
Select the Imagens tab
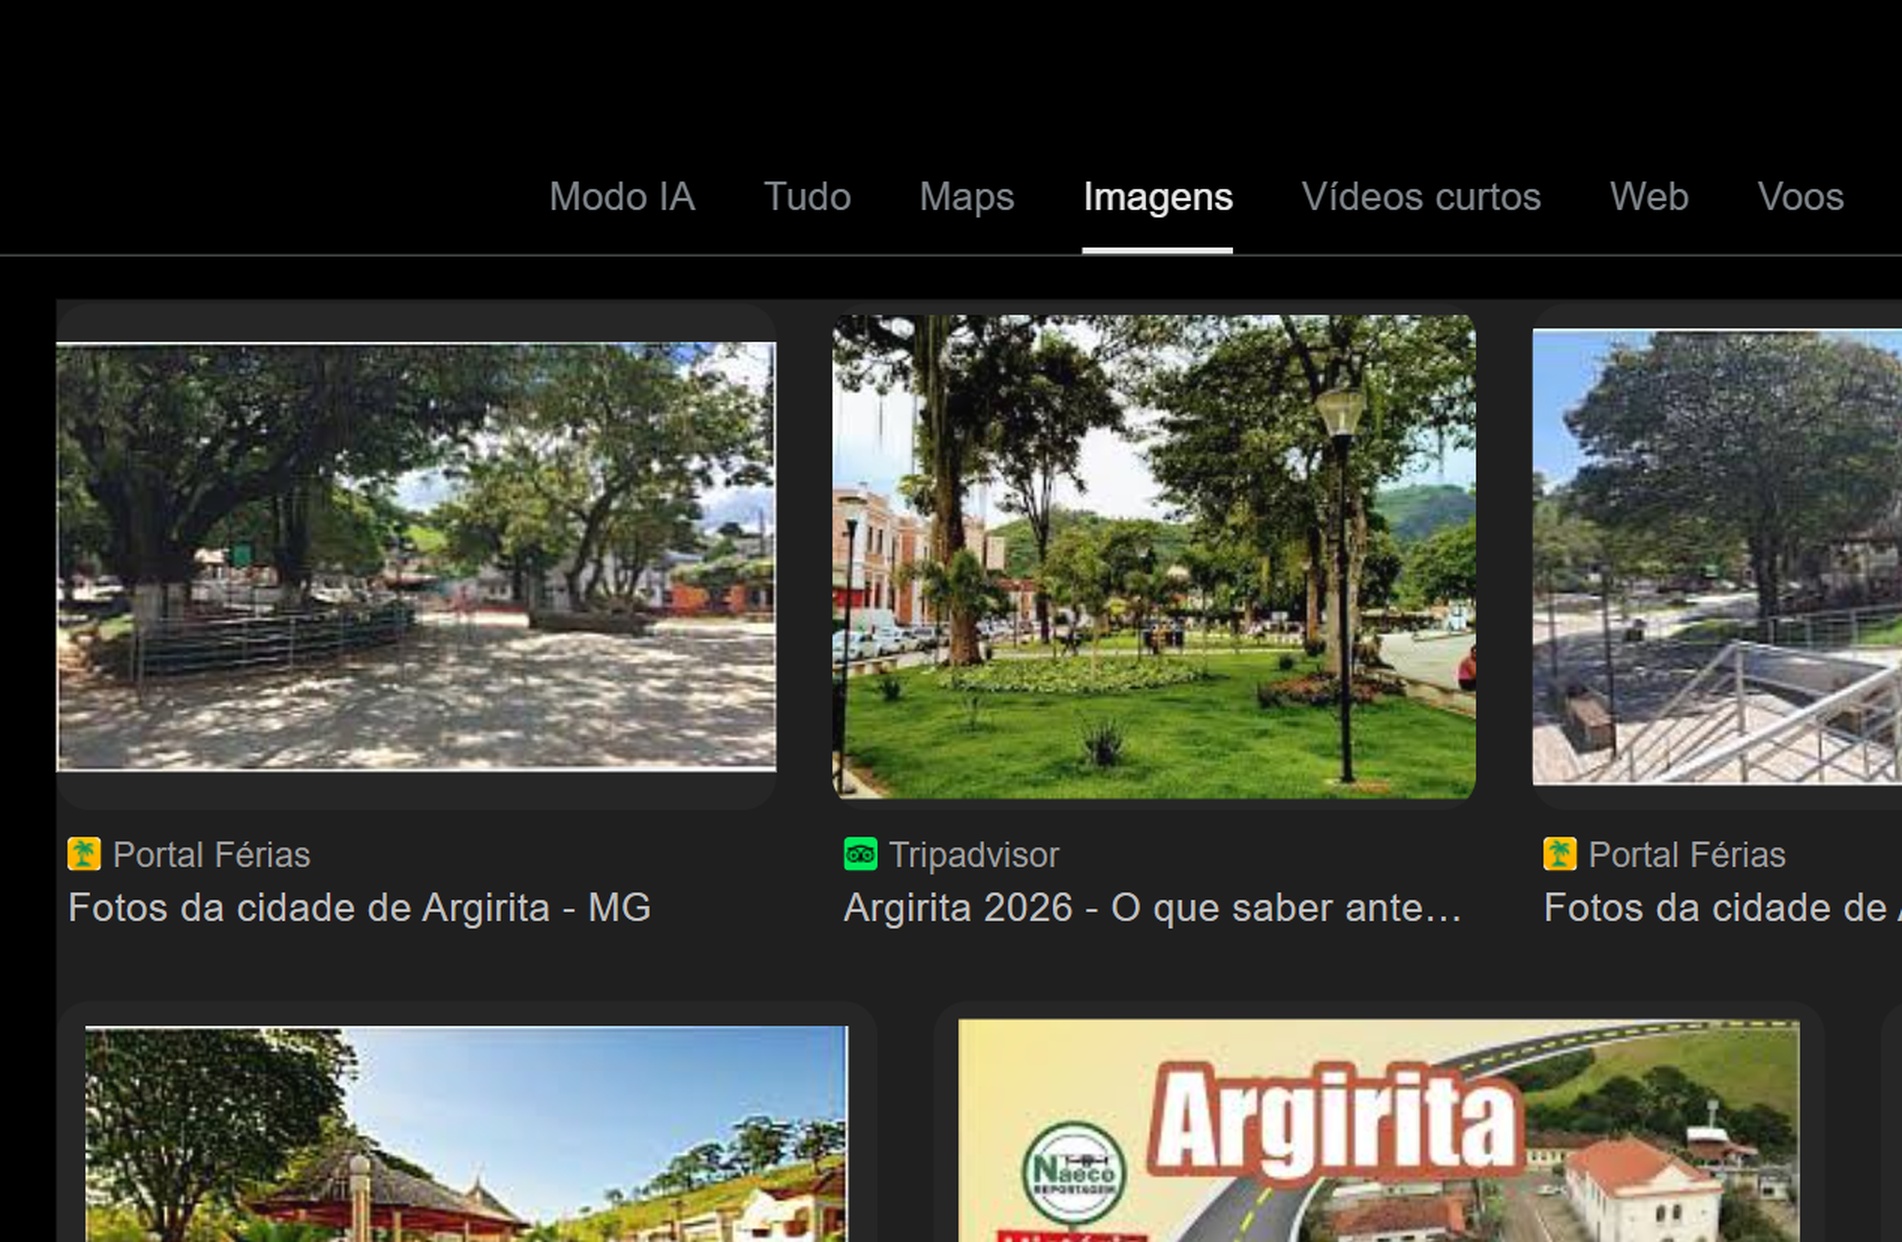[x=1157, y=197]
